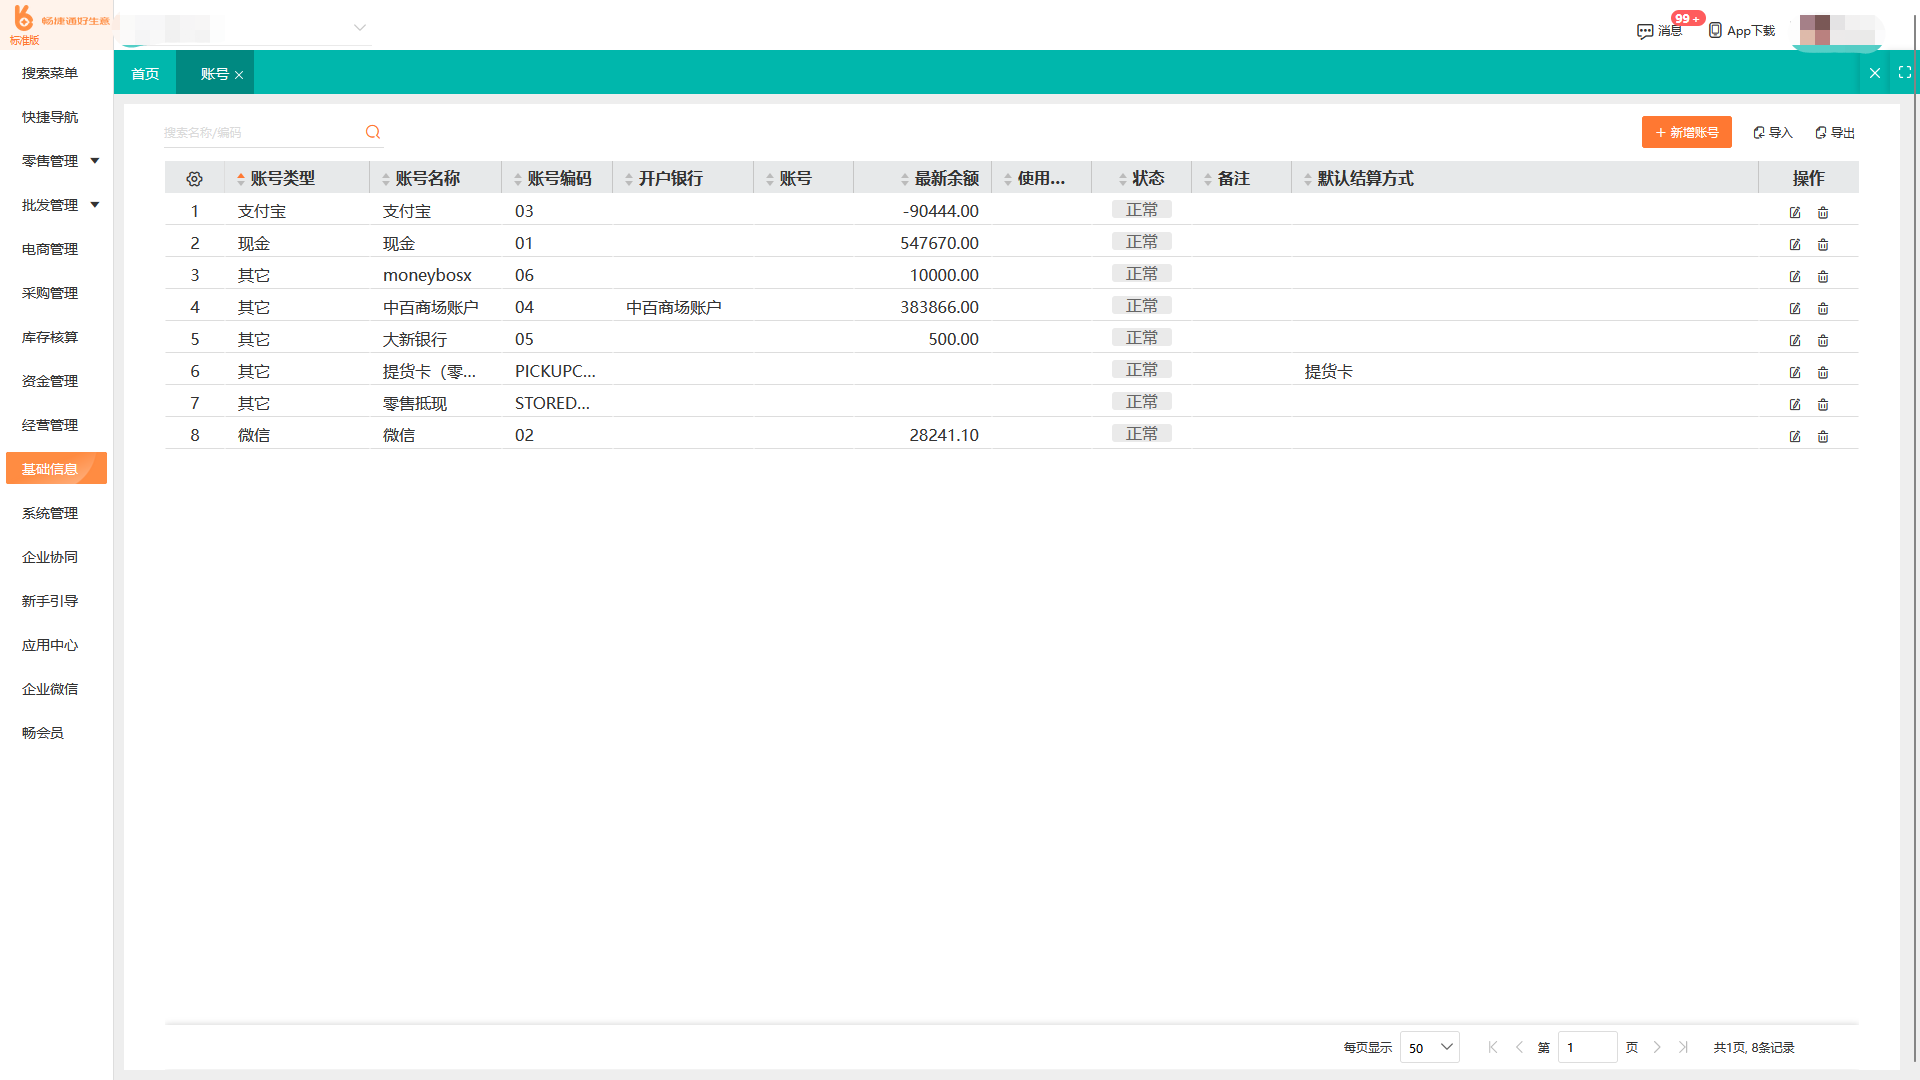This screenshot has width=1920, height=1080.
Task: Click the search name/code input field
Action: coord(260,132)
